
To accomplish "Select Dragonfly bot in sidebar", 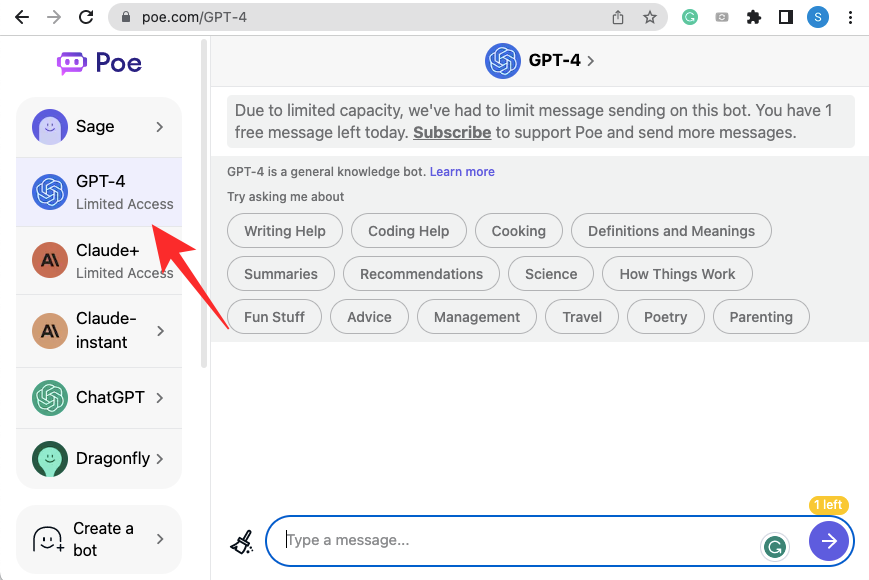I will tap(99, 459).
